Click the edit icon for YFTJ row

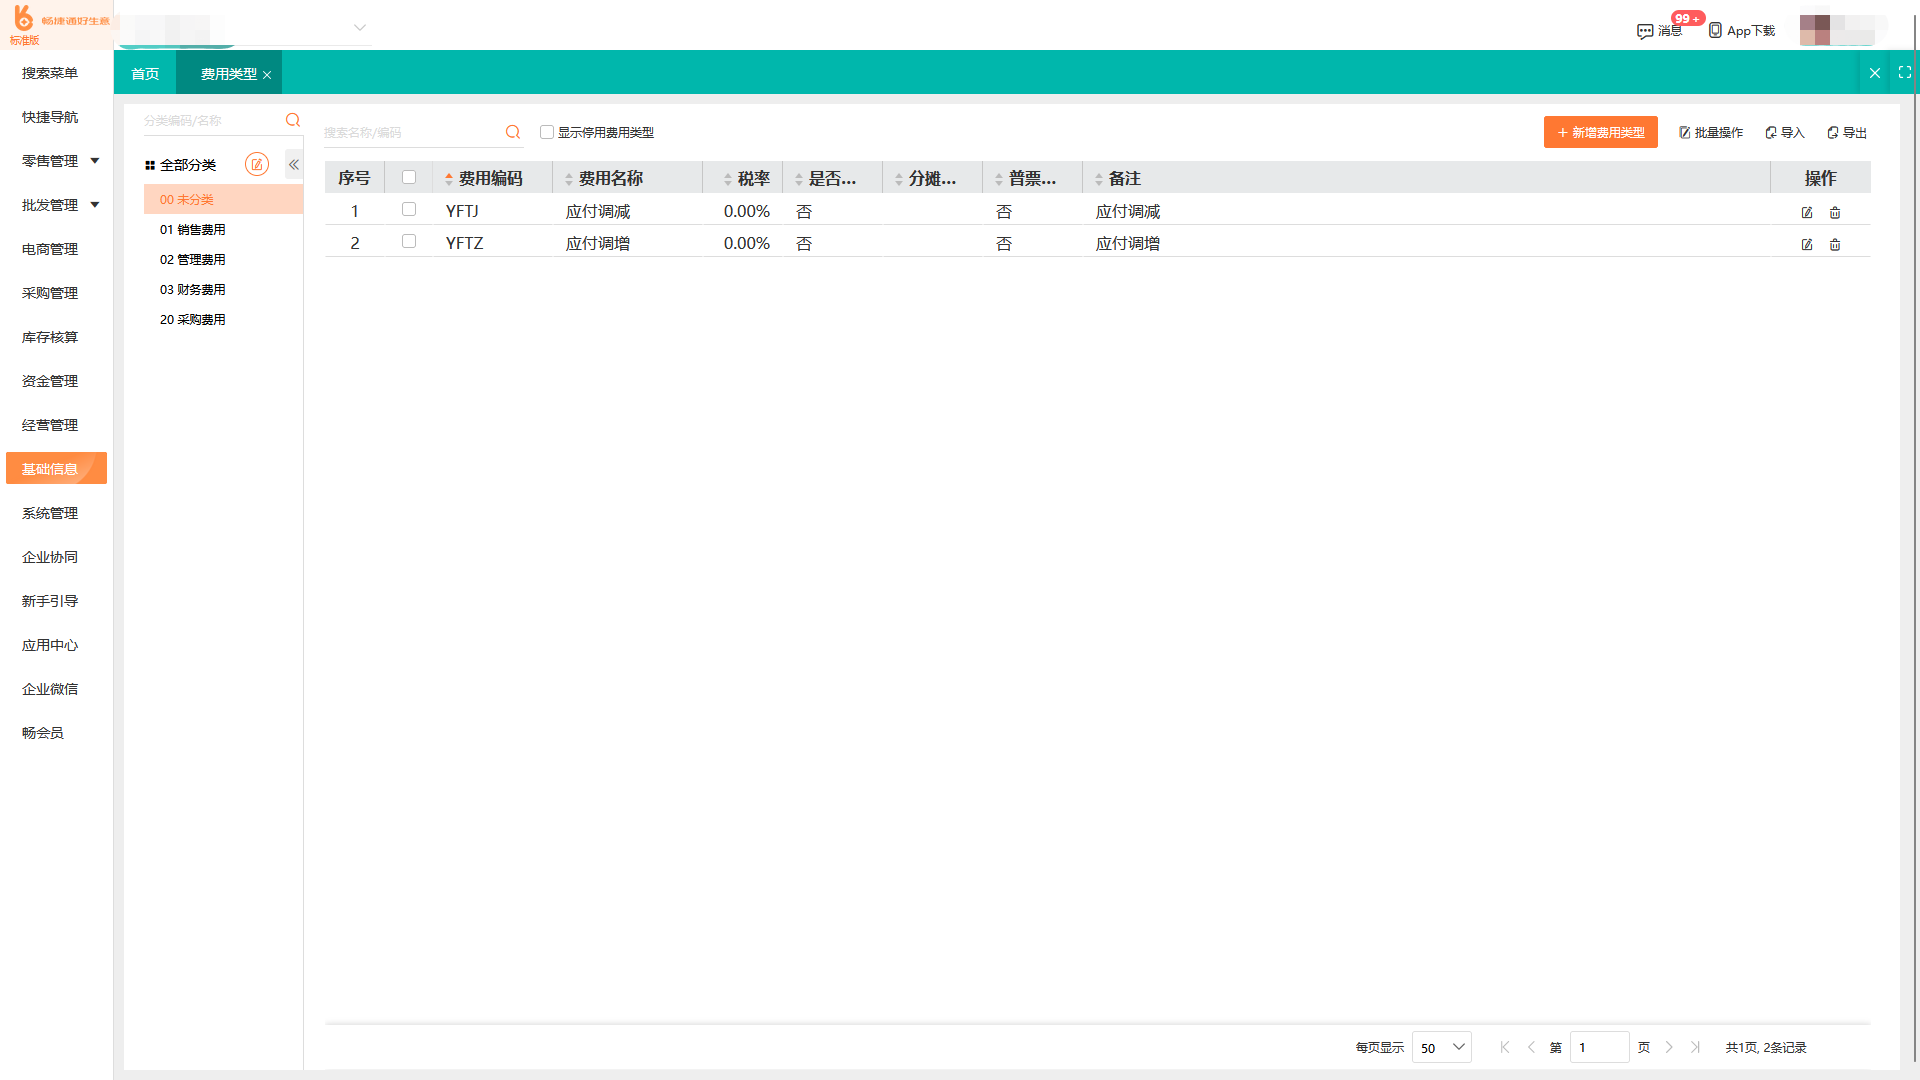[x=1807, y=211]
